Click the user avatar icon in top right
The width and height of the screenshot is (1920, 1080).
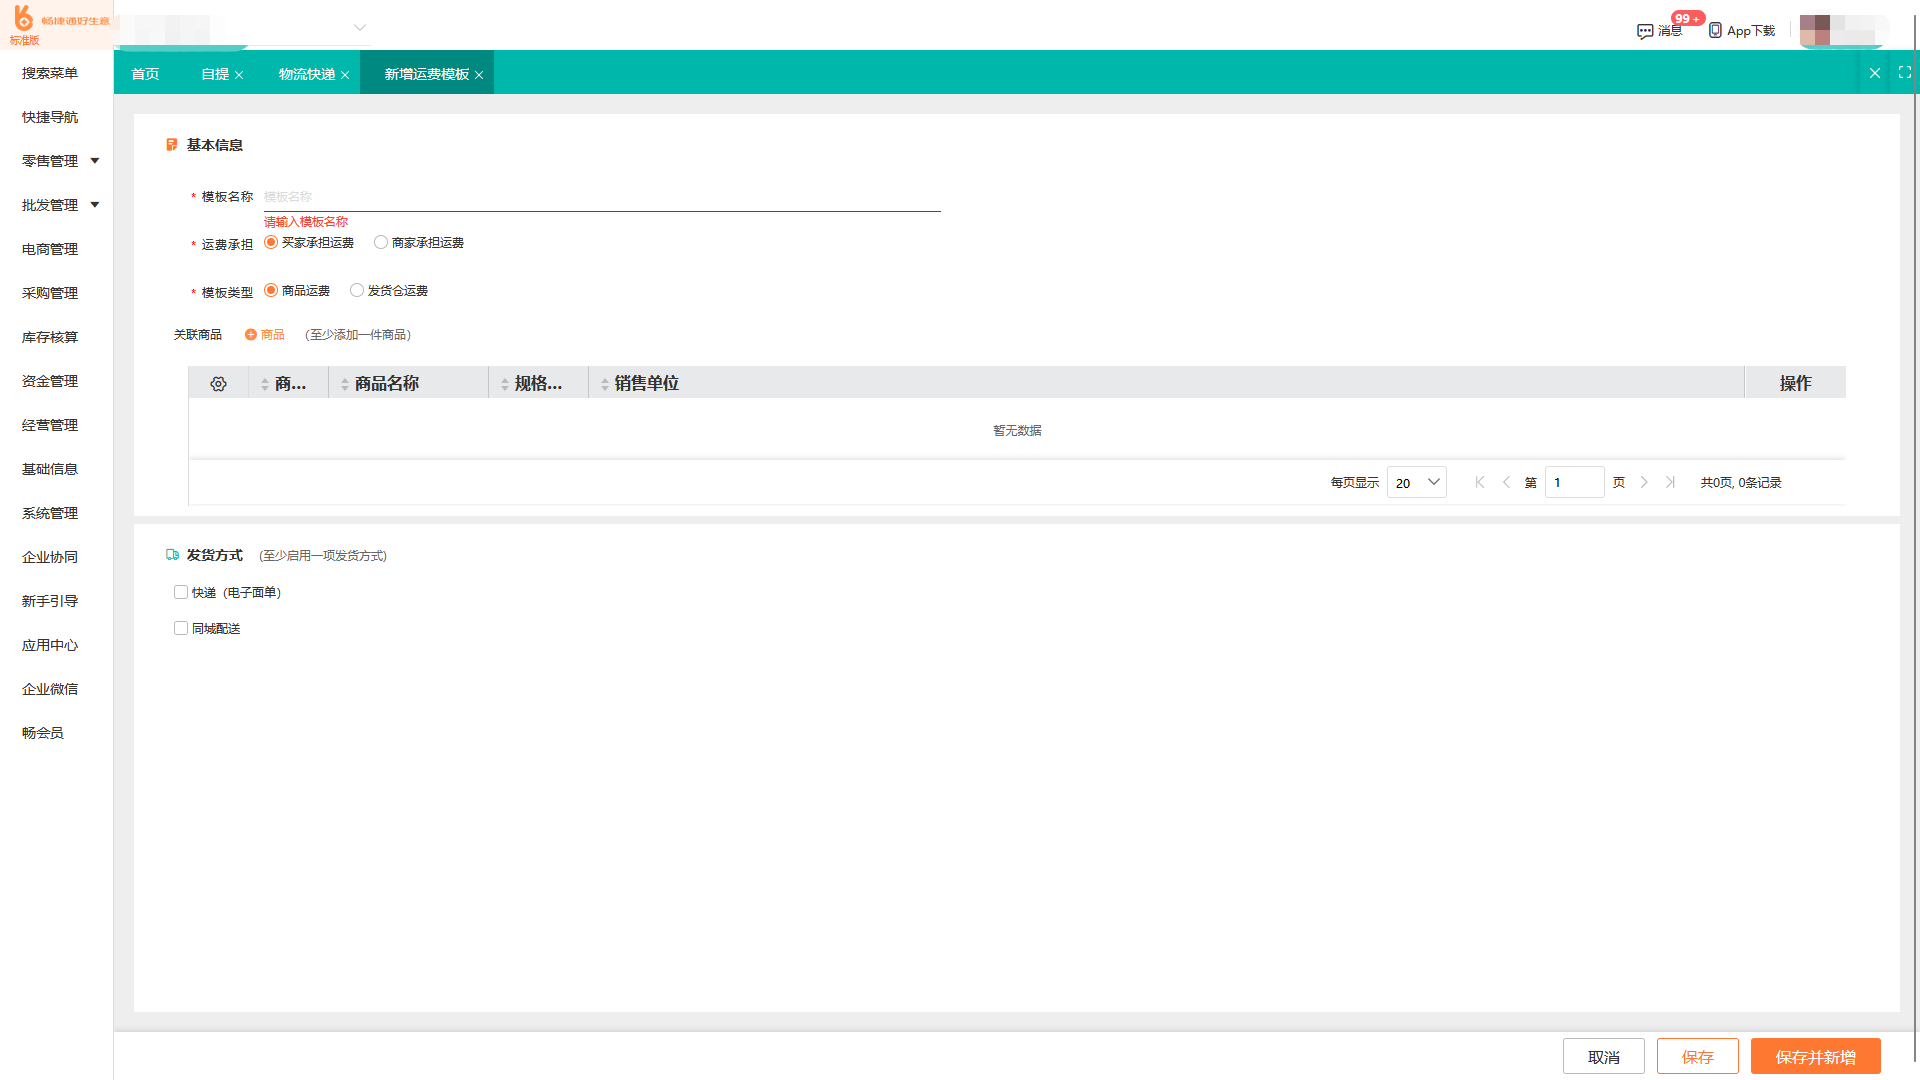(x=1817, y=29)
